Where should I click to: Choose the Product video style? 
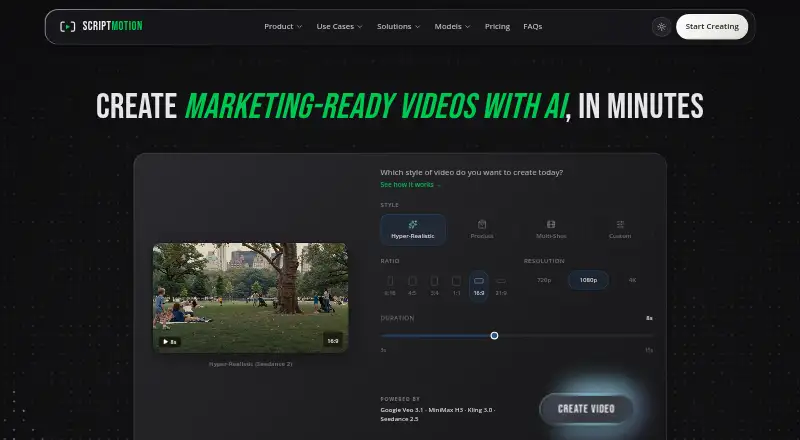(x=482, y=230)
